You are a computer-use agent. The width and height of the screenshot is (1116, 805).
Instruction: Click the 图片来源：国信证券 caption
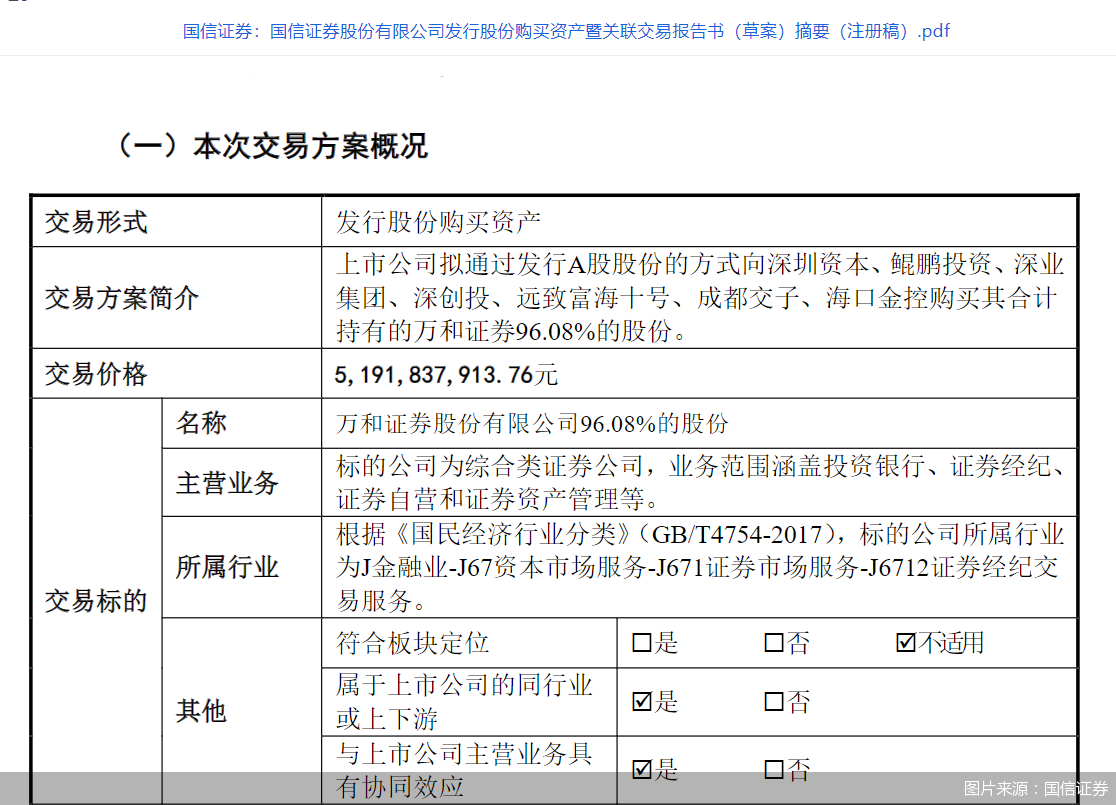(1035, 788)
